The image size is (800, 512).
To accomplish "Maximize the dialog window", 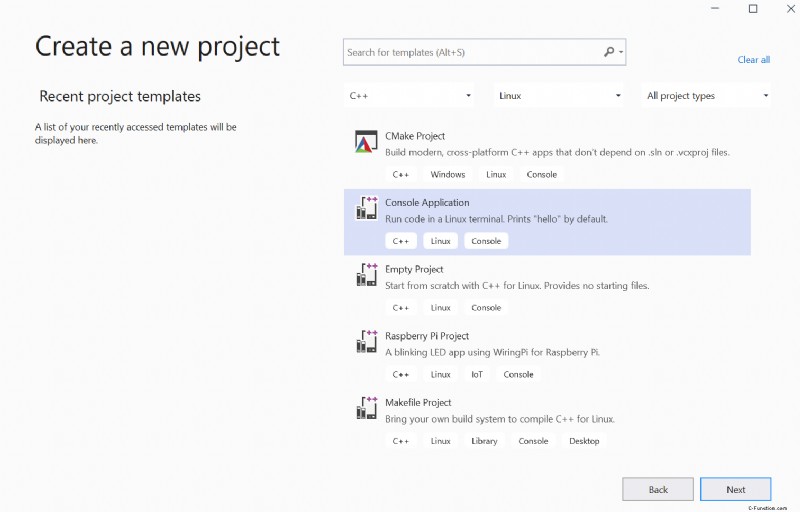I will click(753, 9).
